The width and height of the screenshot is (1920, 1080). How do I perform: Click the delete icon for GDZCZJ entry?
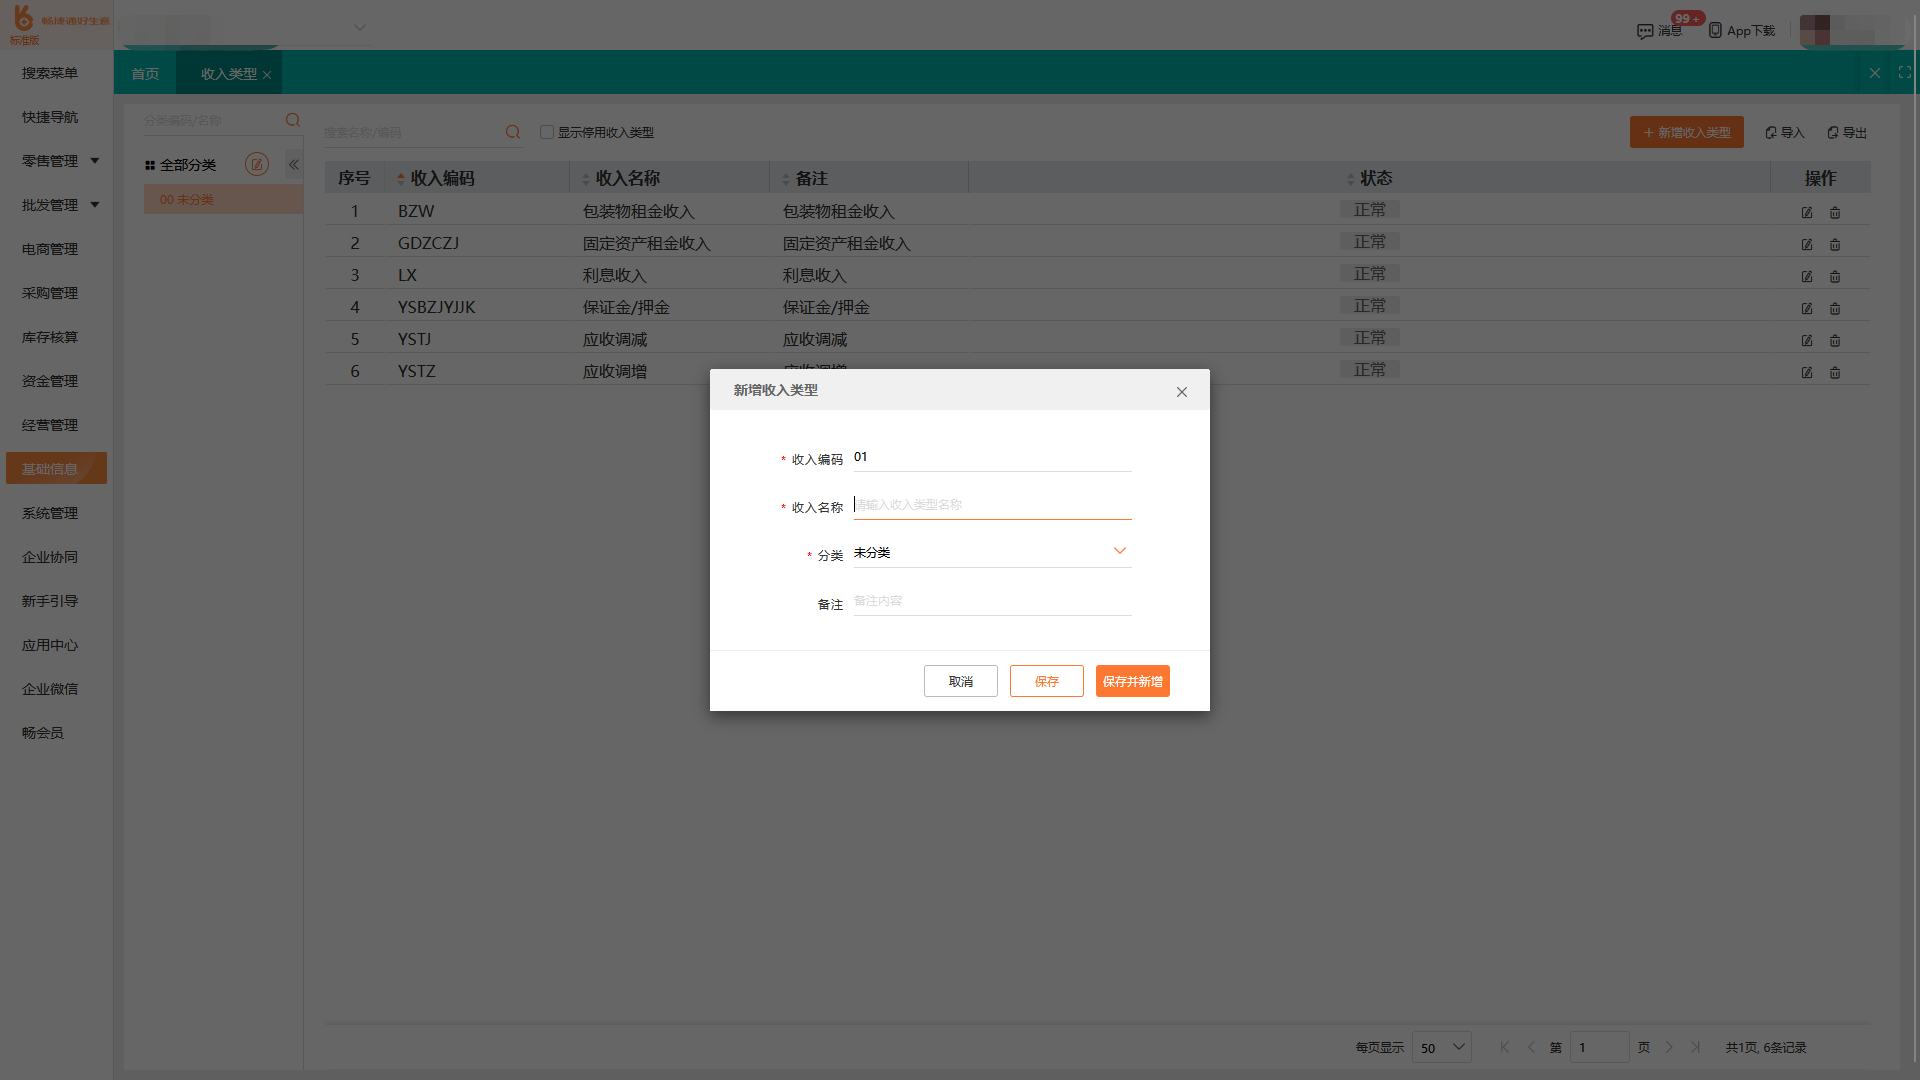pos(1834,244)
